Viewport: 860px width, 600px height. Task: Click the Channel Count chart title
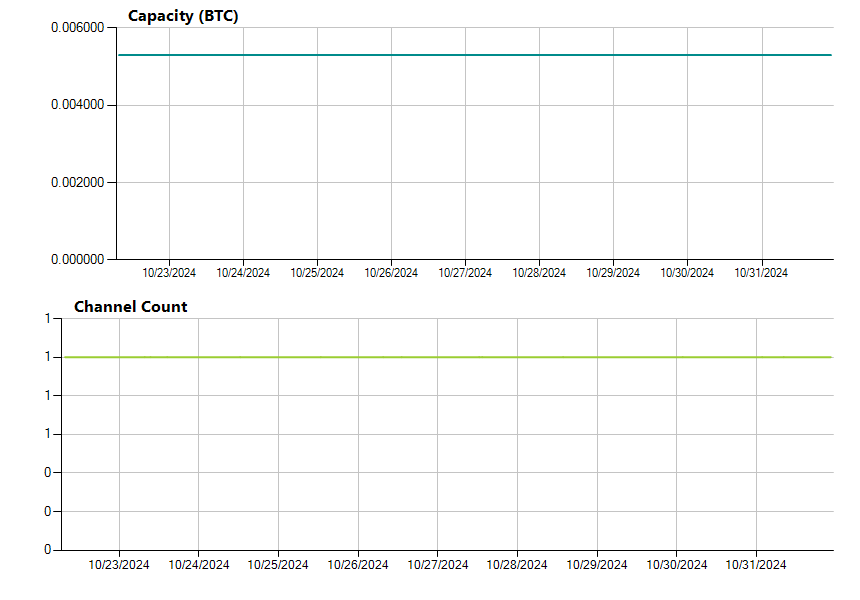pyautogui.click(x=130, y=307)
